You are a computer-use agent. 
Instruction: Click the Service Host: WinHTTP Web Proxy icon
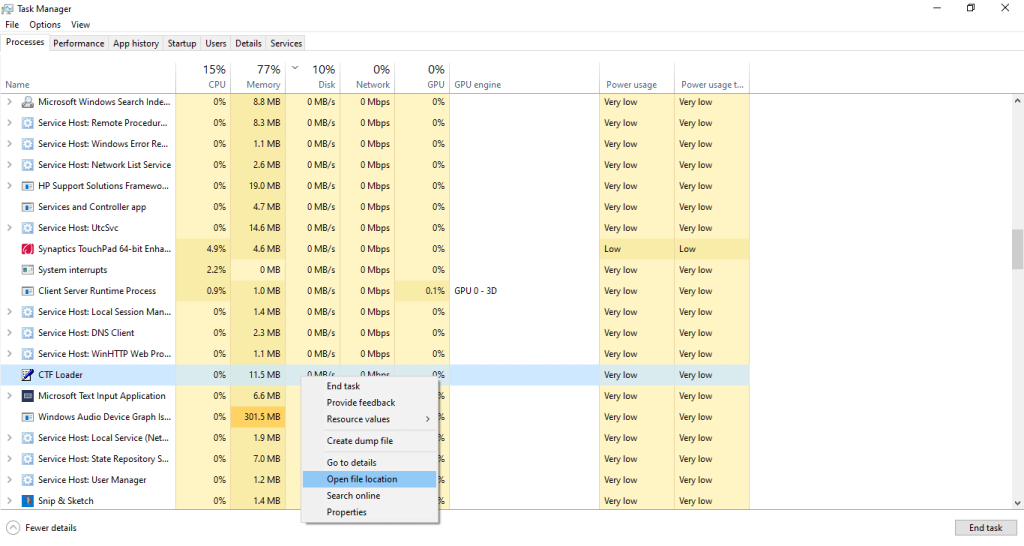click(x=27, y=354)
